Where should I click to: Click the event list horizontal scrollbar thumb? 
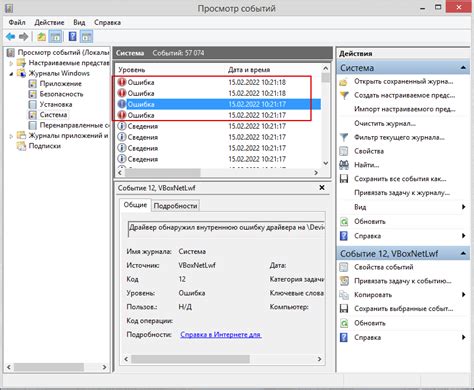pos(163,173)
